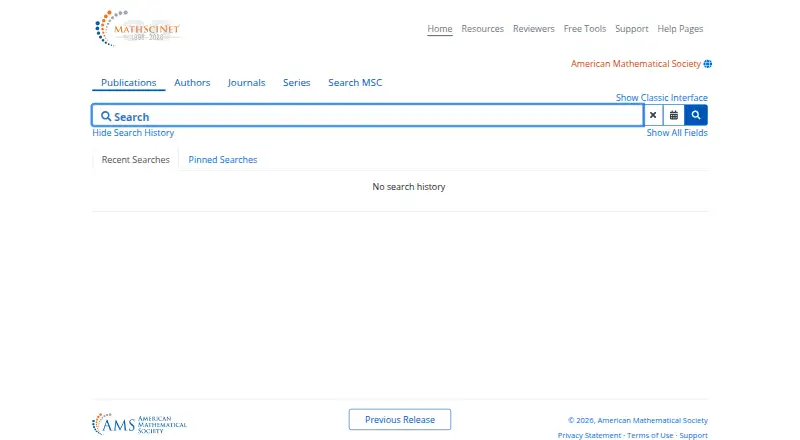Open the Resources menu

[x=482, y=29]
